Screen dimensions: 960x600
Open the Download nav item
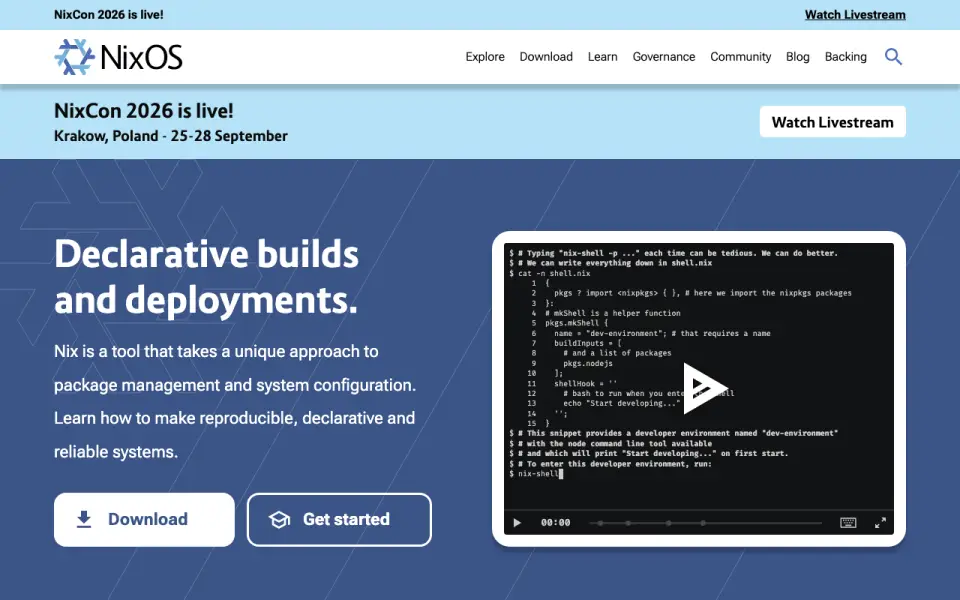coord(546,57)
